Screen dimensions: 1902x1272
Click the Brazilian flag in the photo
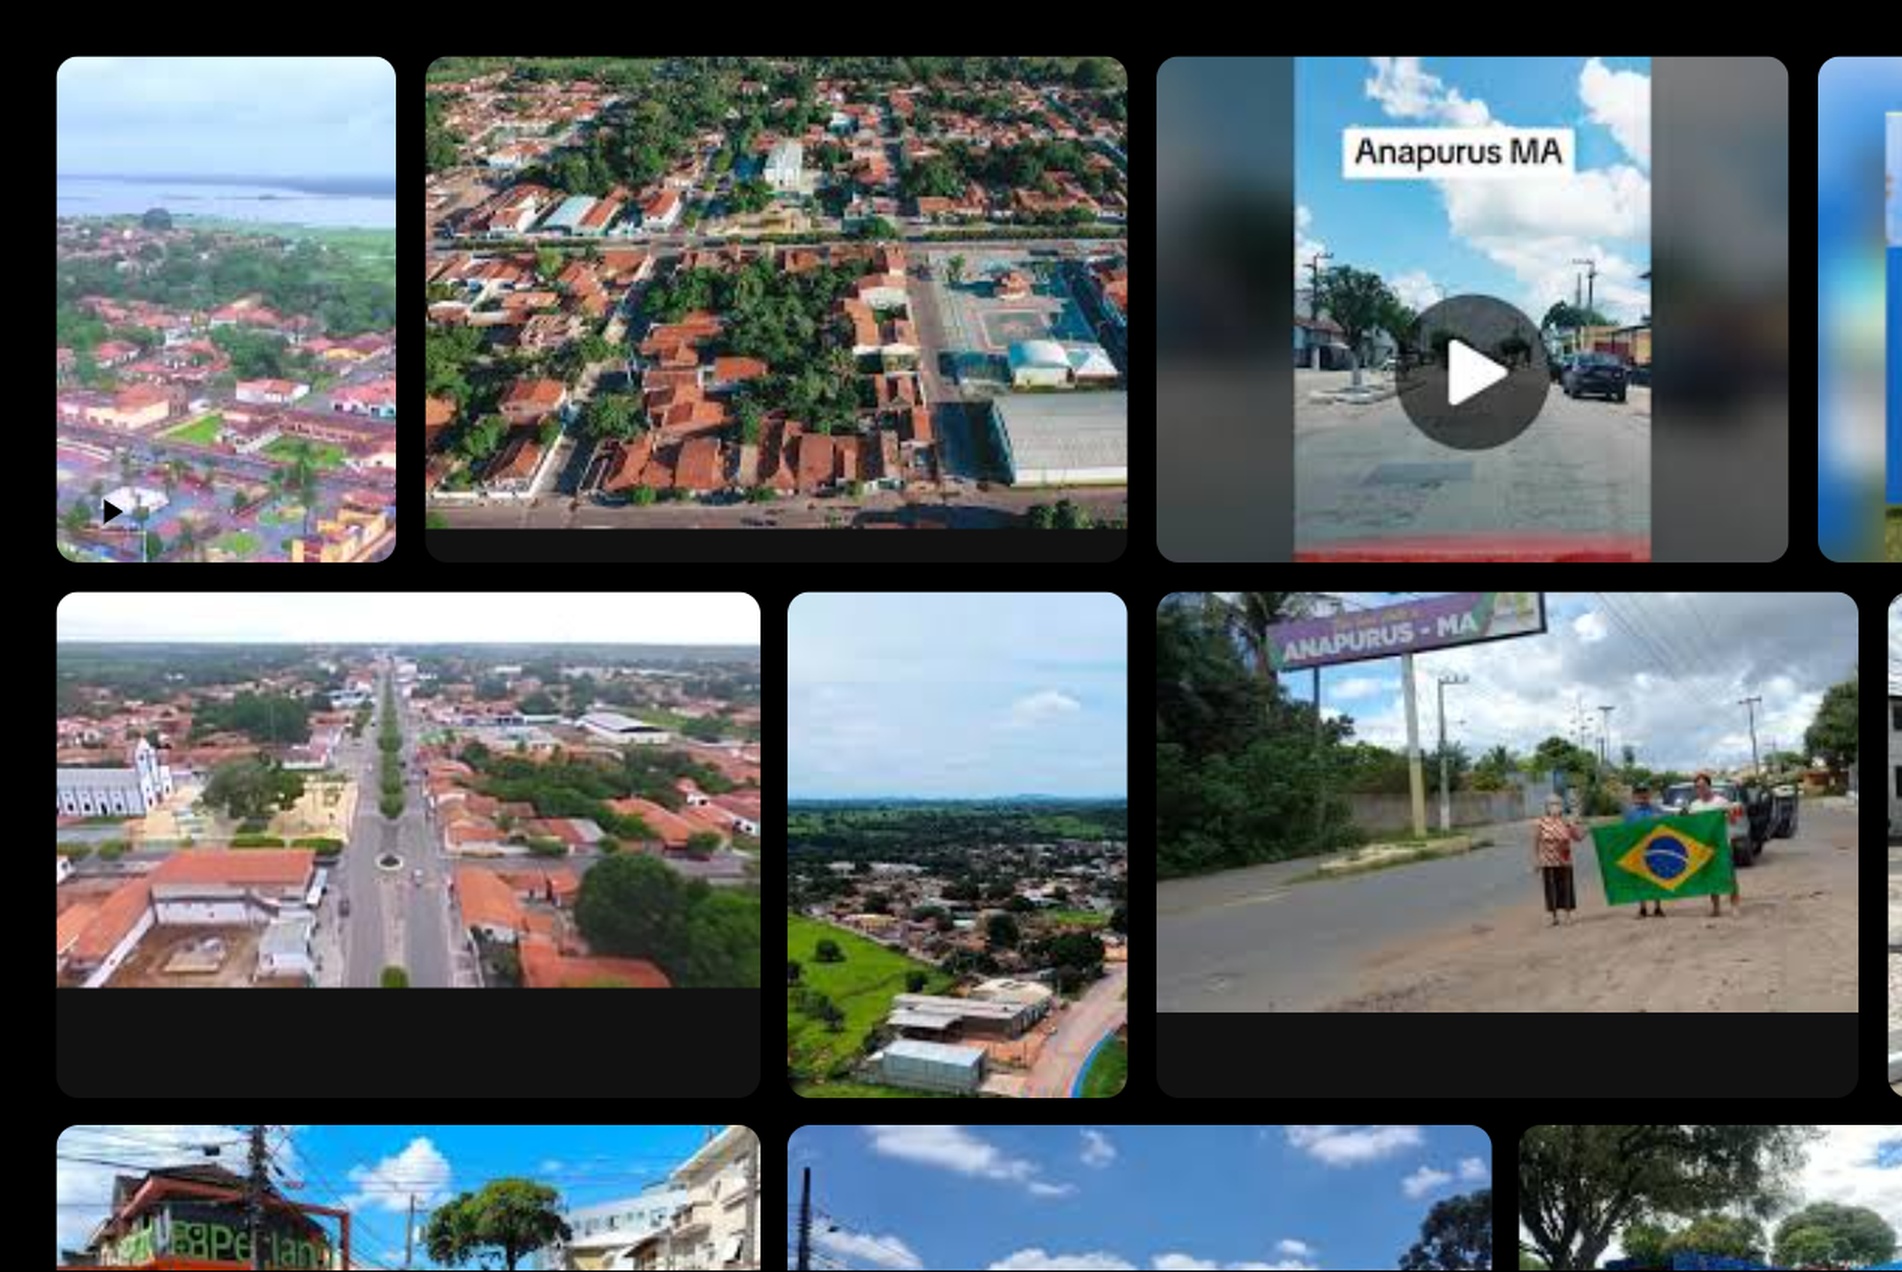coord(1664,857)
